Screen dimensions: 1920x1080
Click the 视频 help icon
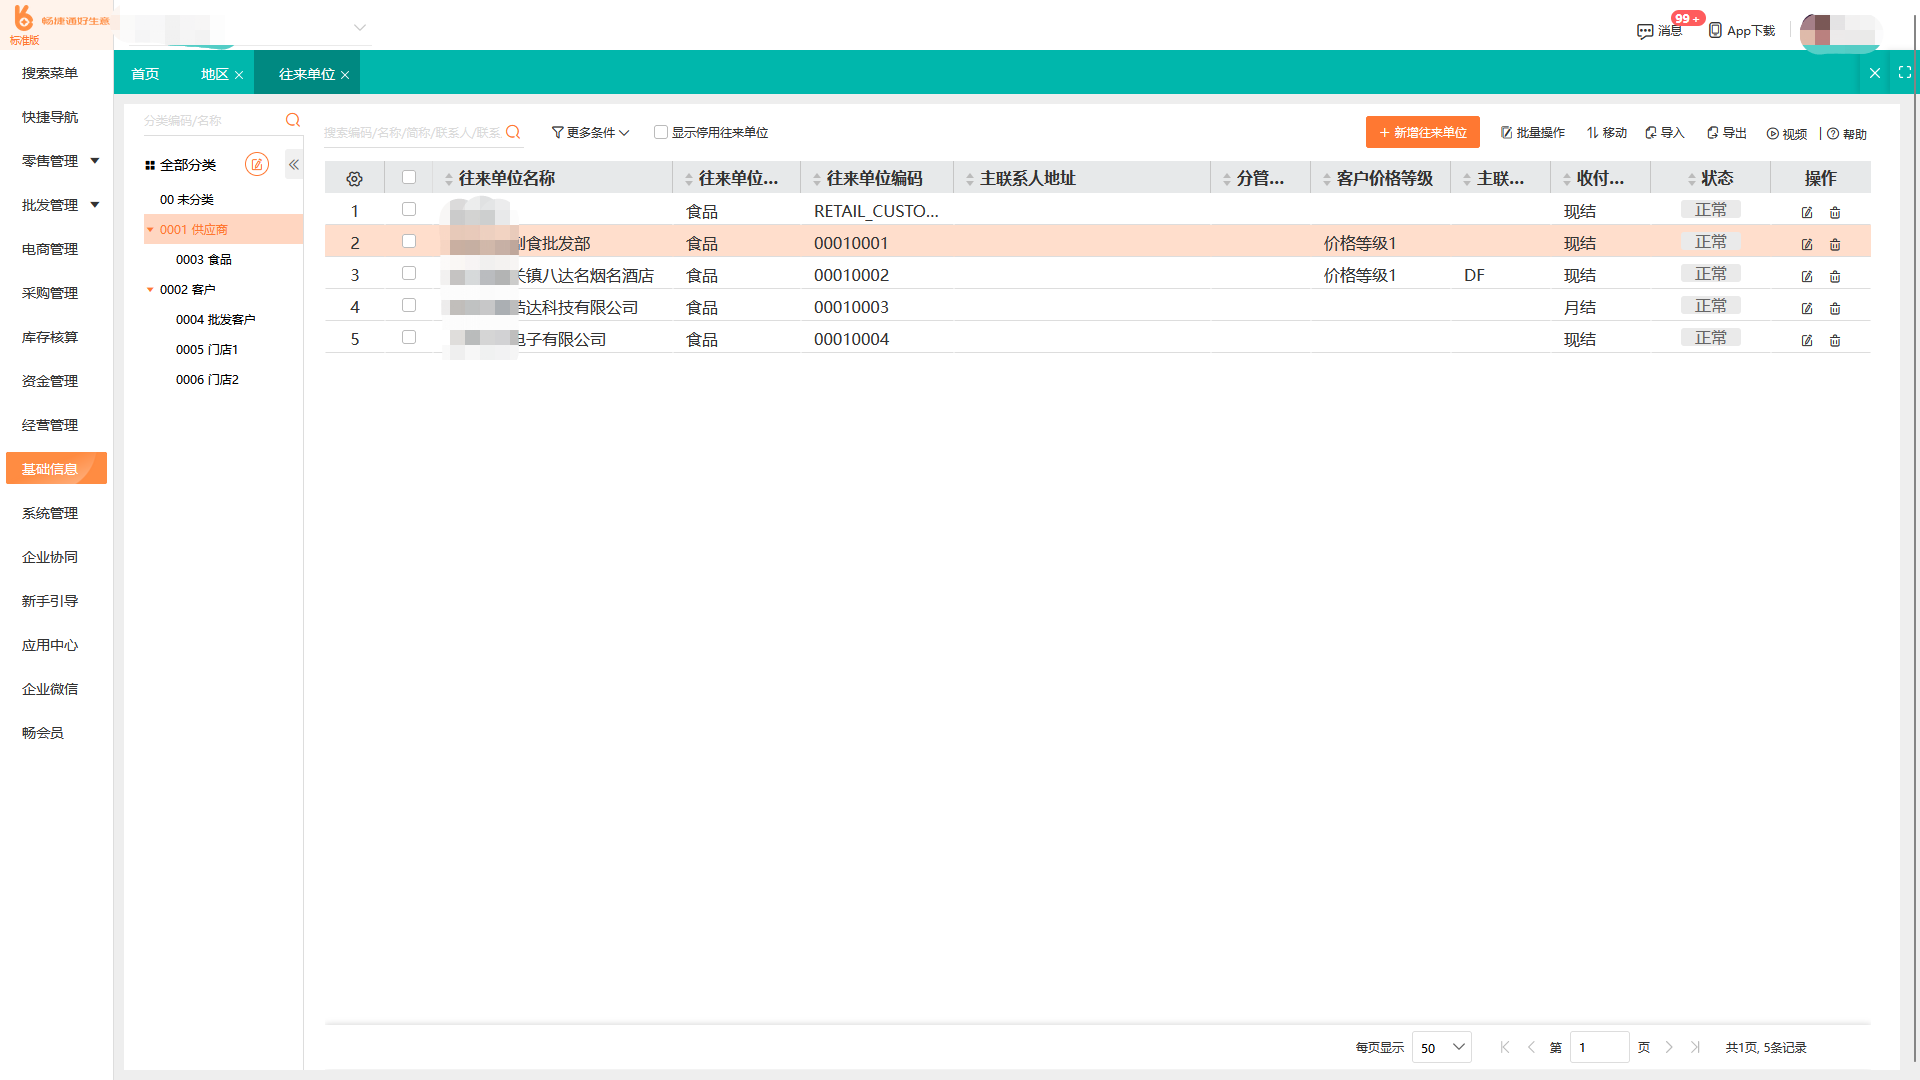coord(1785,132)
